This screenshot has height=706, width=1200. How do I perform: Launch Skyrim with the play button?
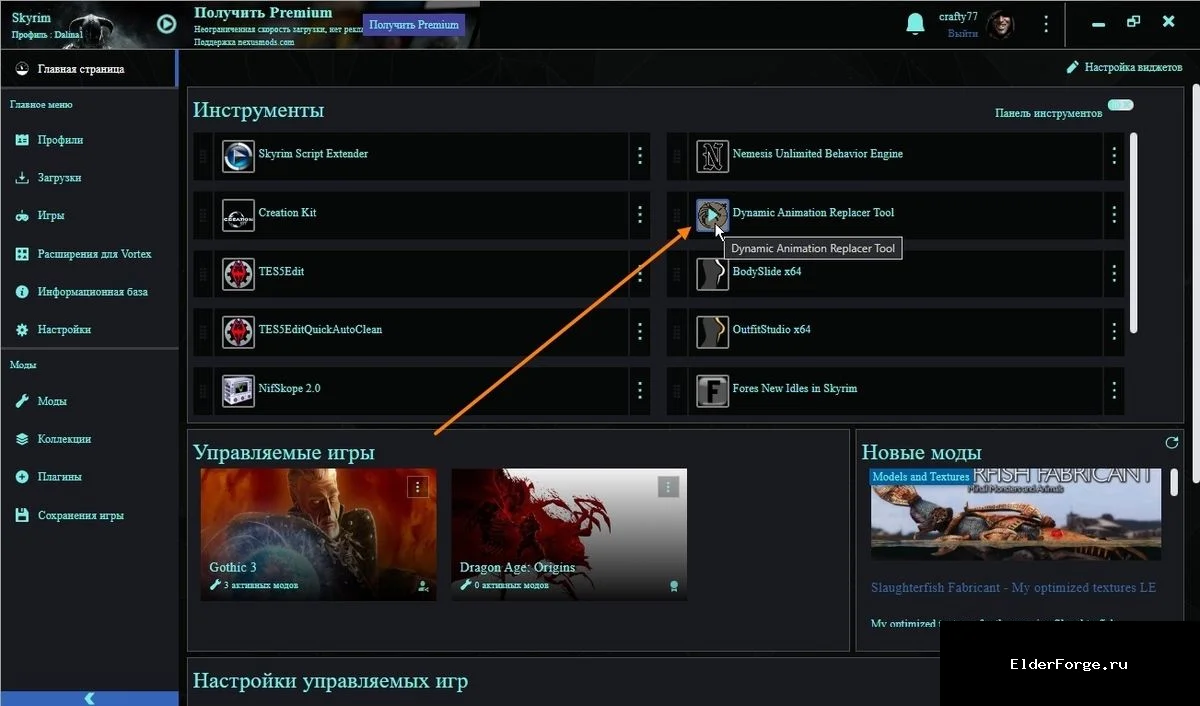coord(166,24)
